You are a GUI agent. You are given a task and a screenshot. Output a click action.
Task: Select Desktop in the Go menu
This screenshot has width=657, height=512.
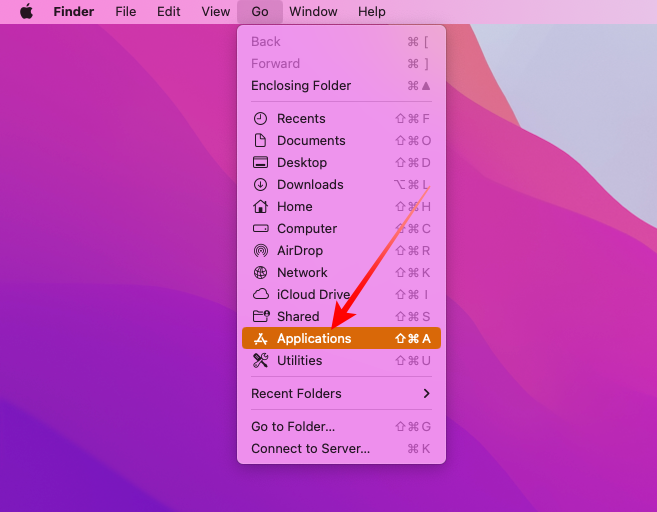point(341,162)
